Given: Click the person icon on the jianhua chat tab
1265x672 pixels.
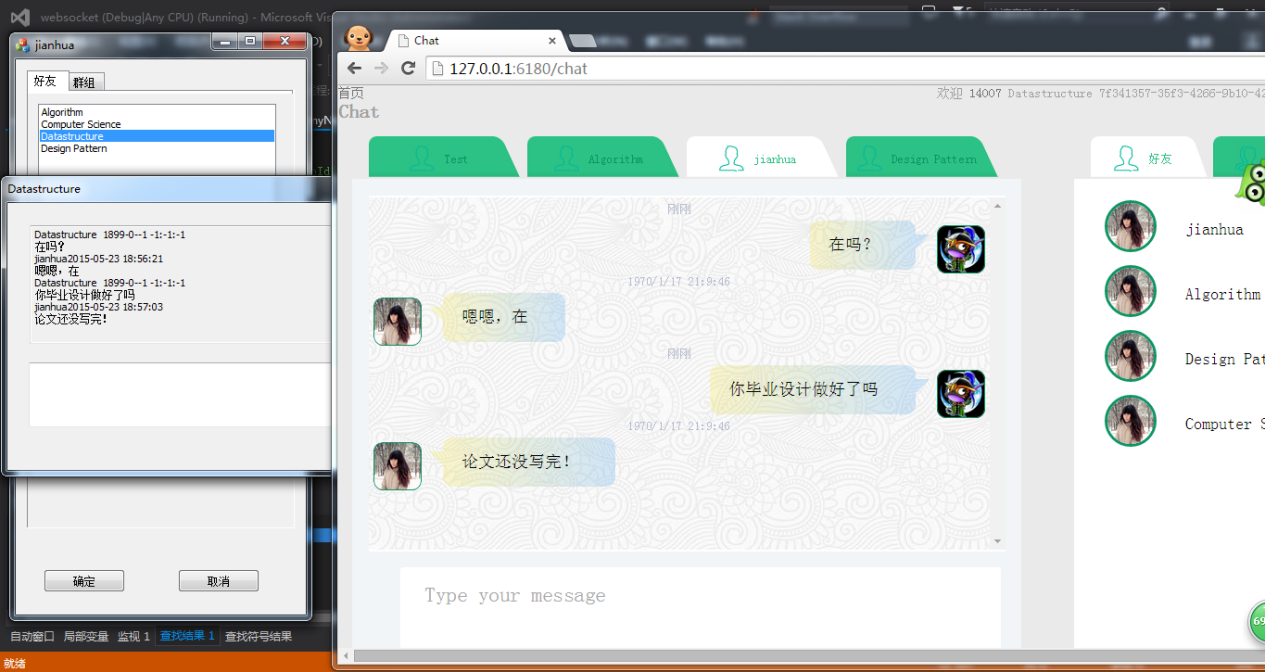Looking at the screenshot, I should 730,157.
